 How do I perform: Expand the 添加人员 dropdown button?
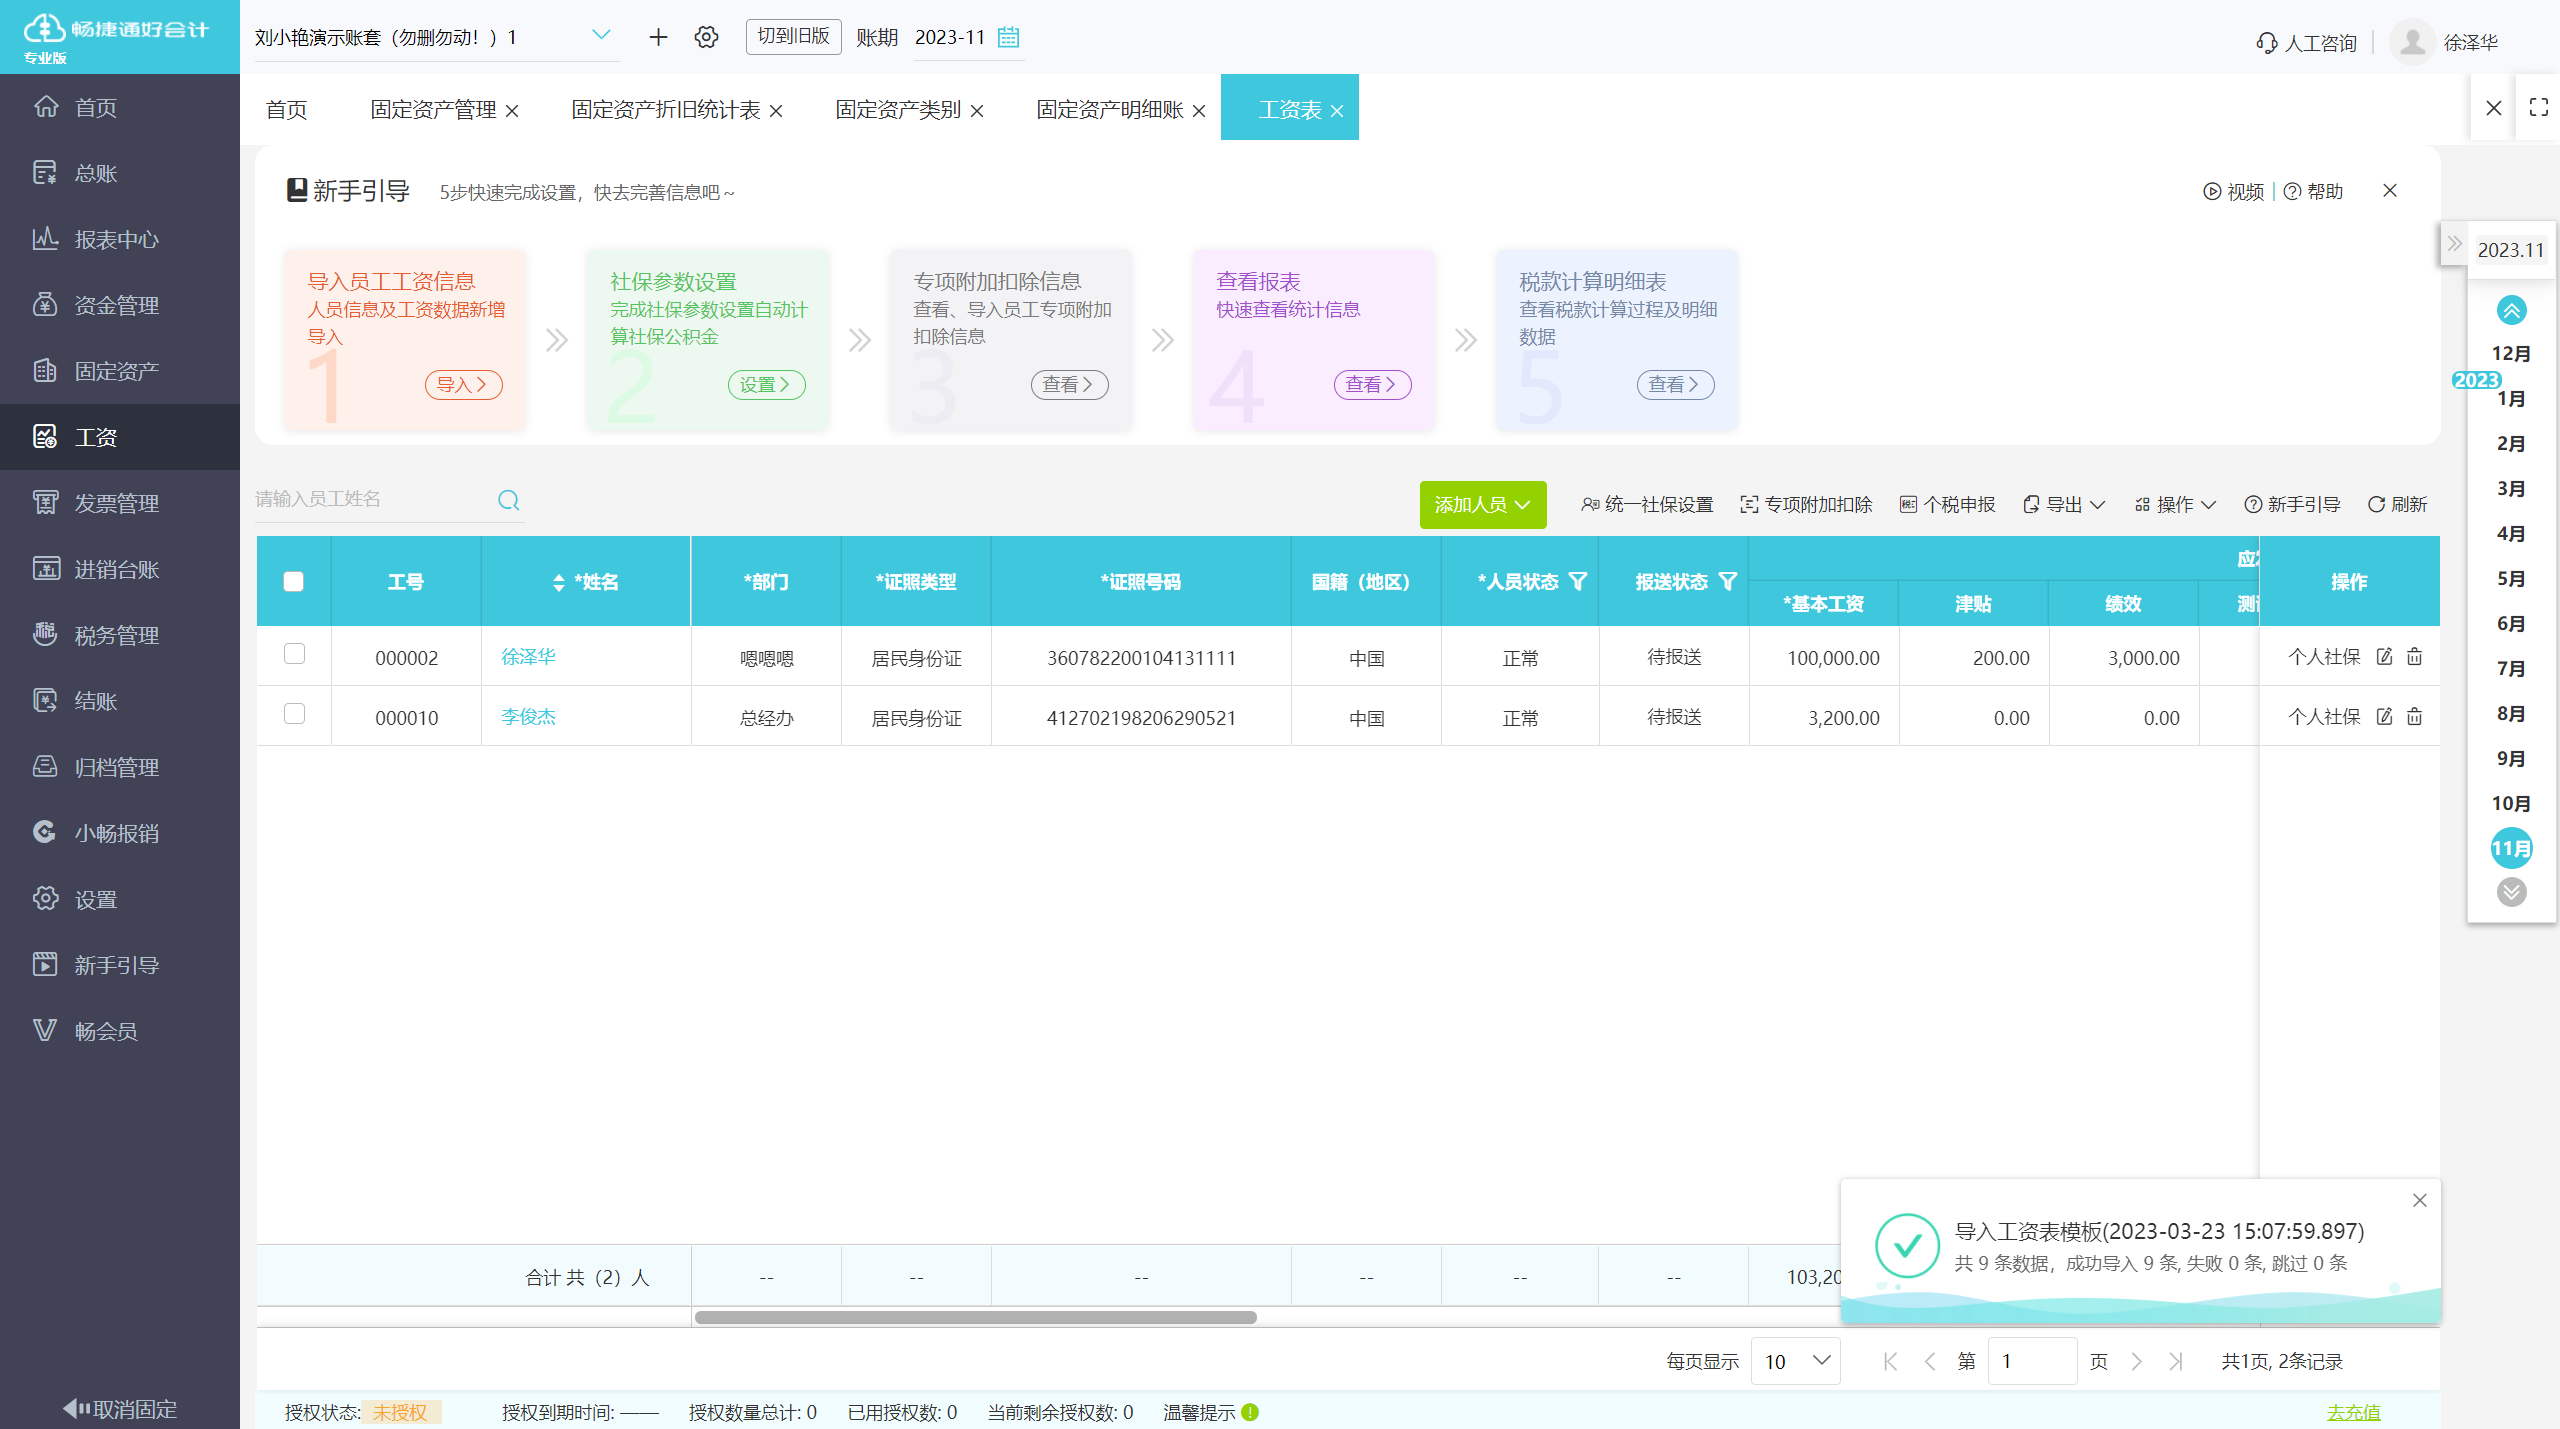tap(1526, 504)
